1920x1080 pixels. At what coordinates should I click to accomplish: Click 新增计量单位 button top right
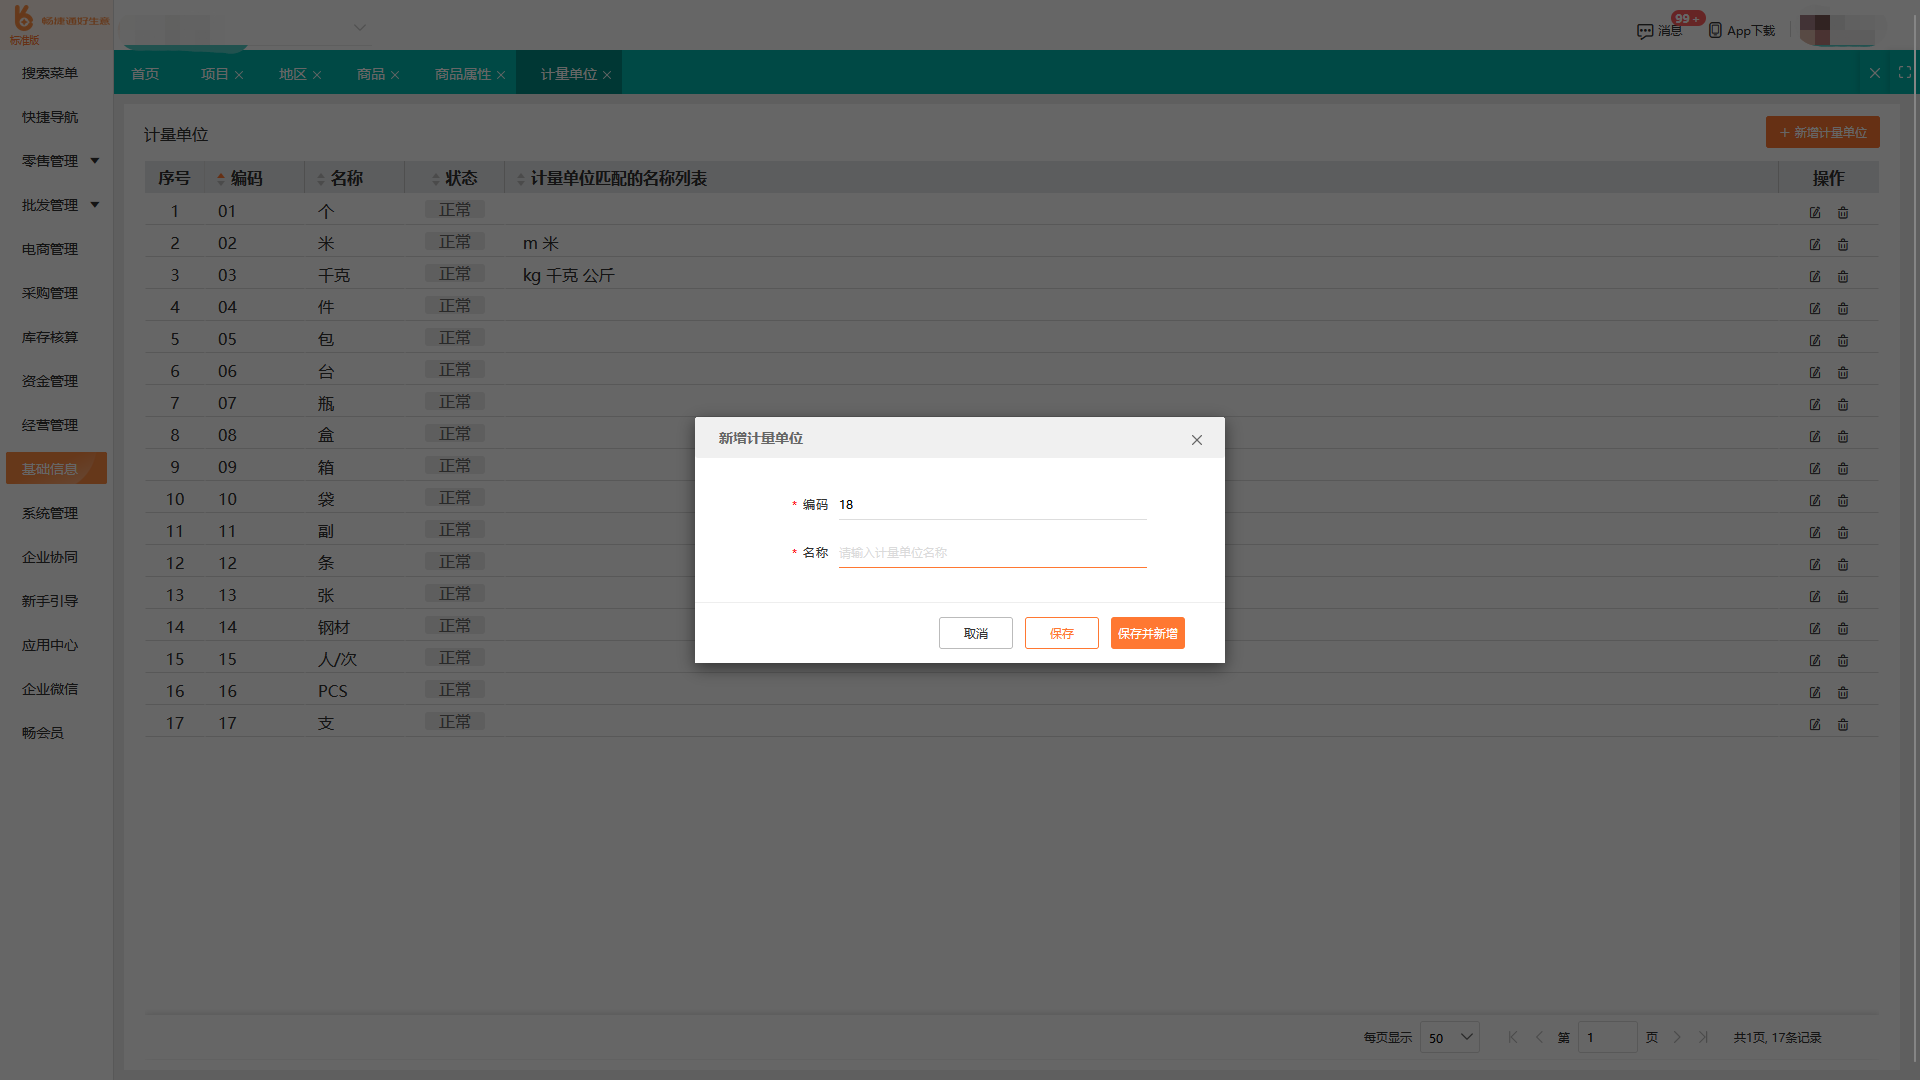[1824, 132]
